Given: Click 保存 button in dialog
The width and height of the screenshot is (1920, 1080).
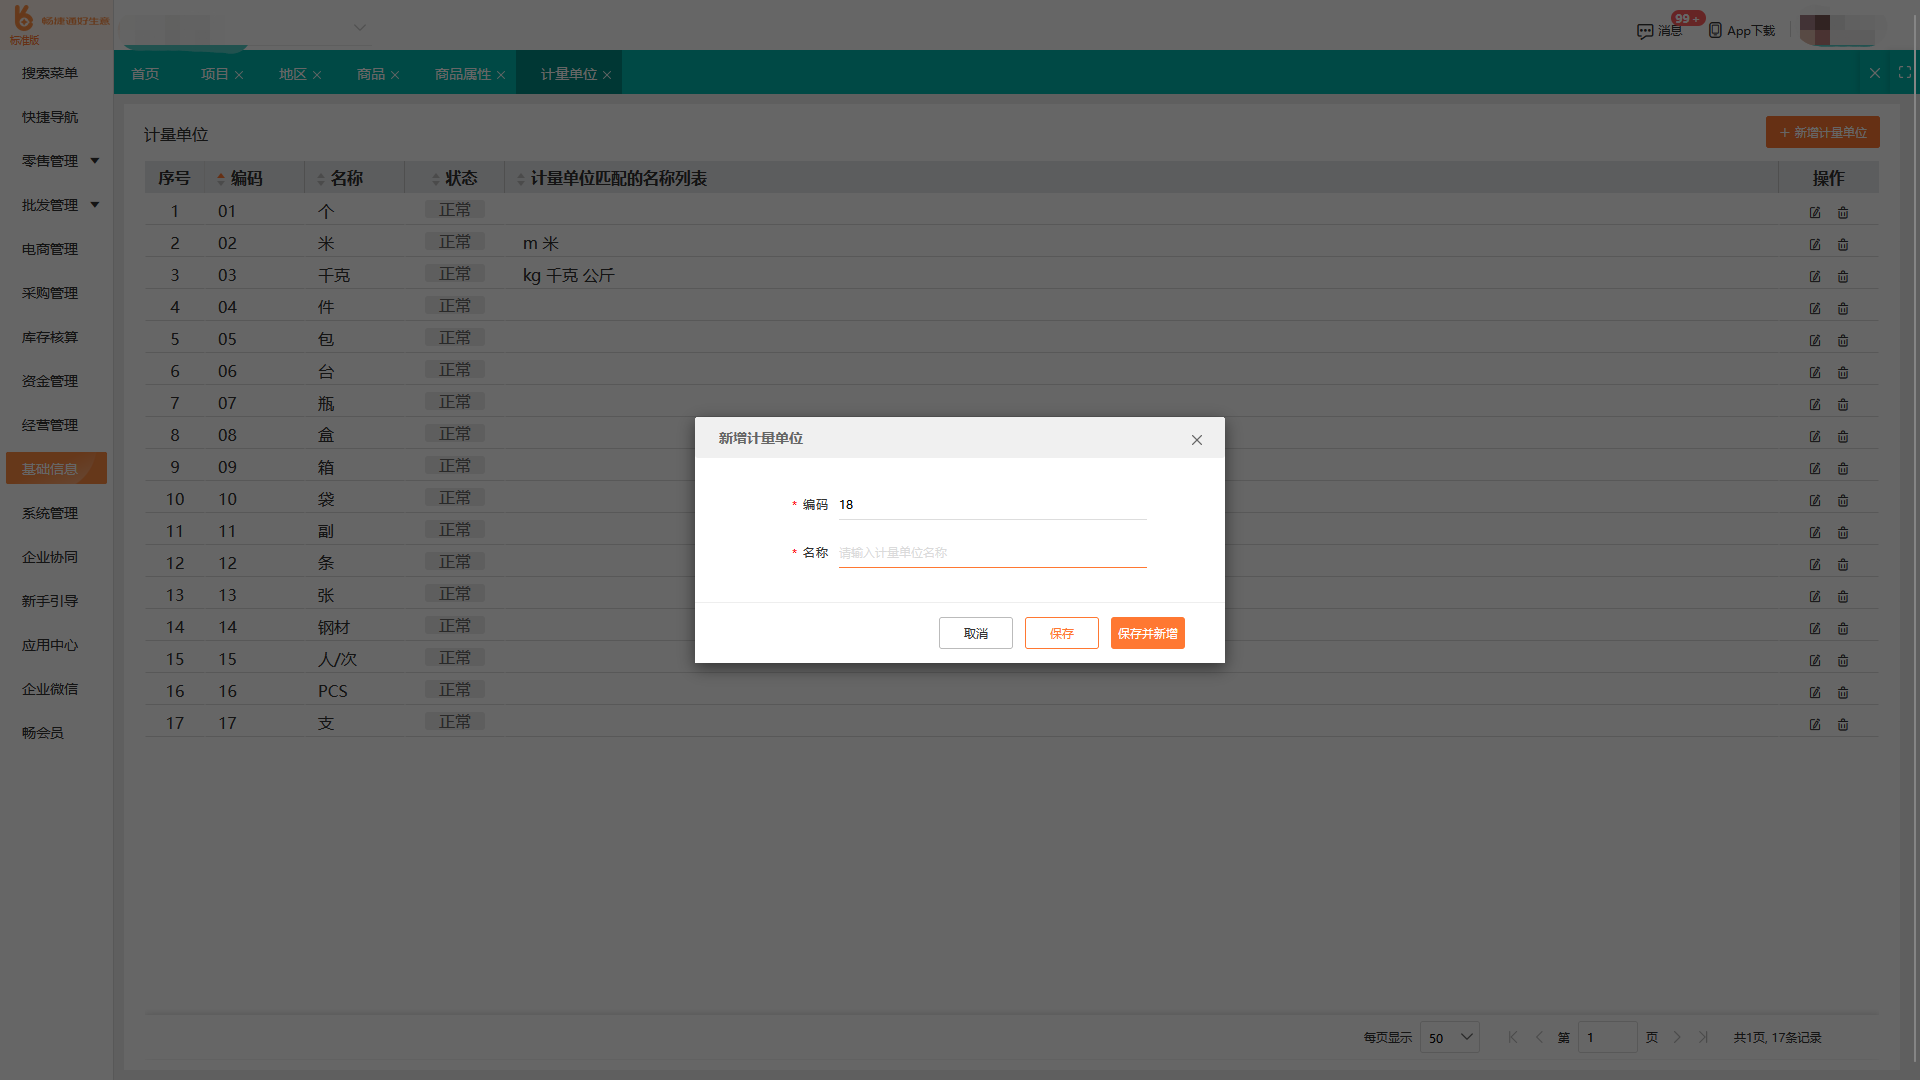Looking at the screenshot, I should 1062,633.
